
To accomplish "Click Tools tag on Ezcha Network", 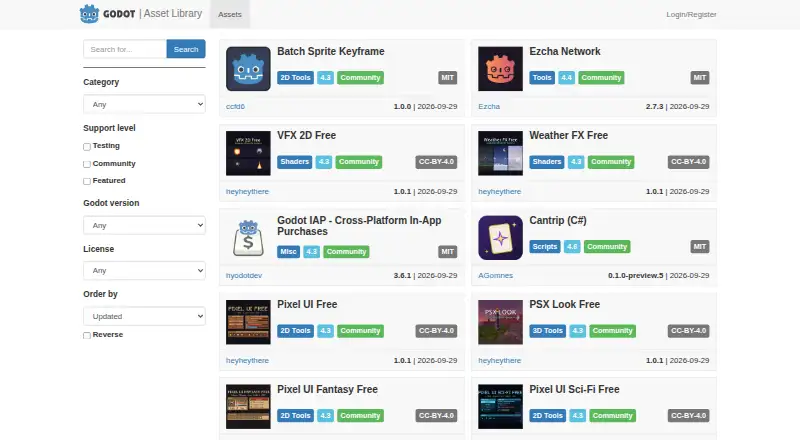I will tap(542, 78).
